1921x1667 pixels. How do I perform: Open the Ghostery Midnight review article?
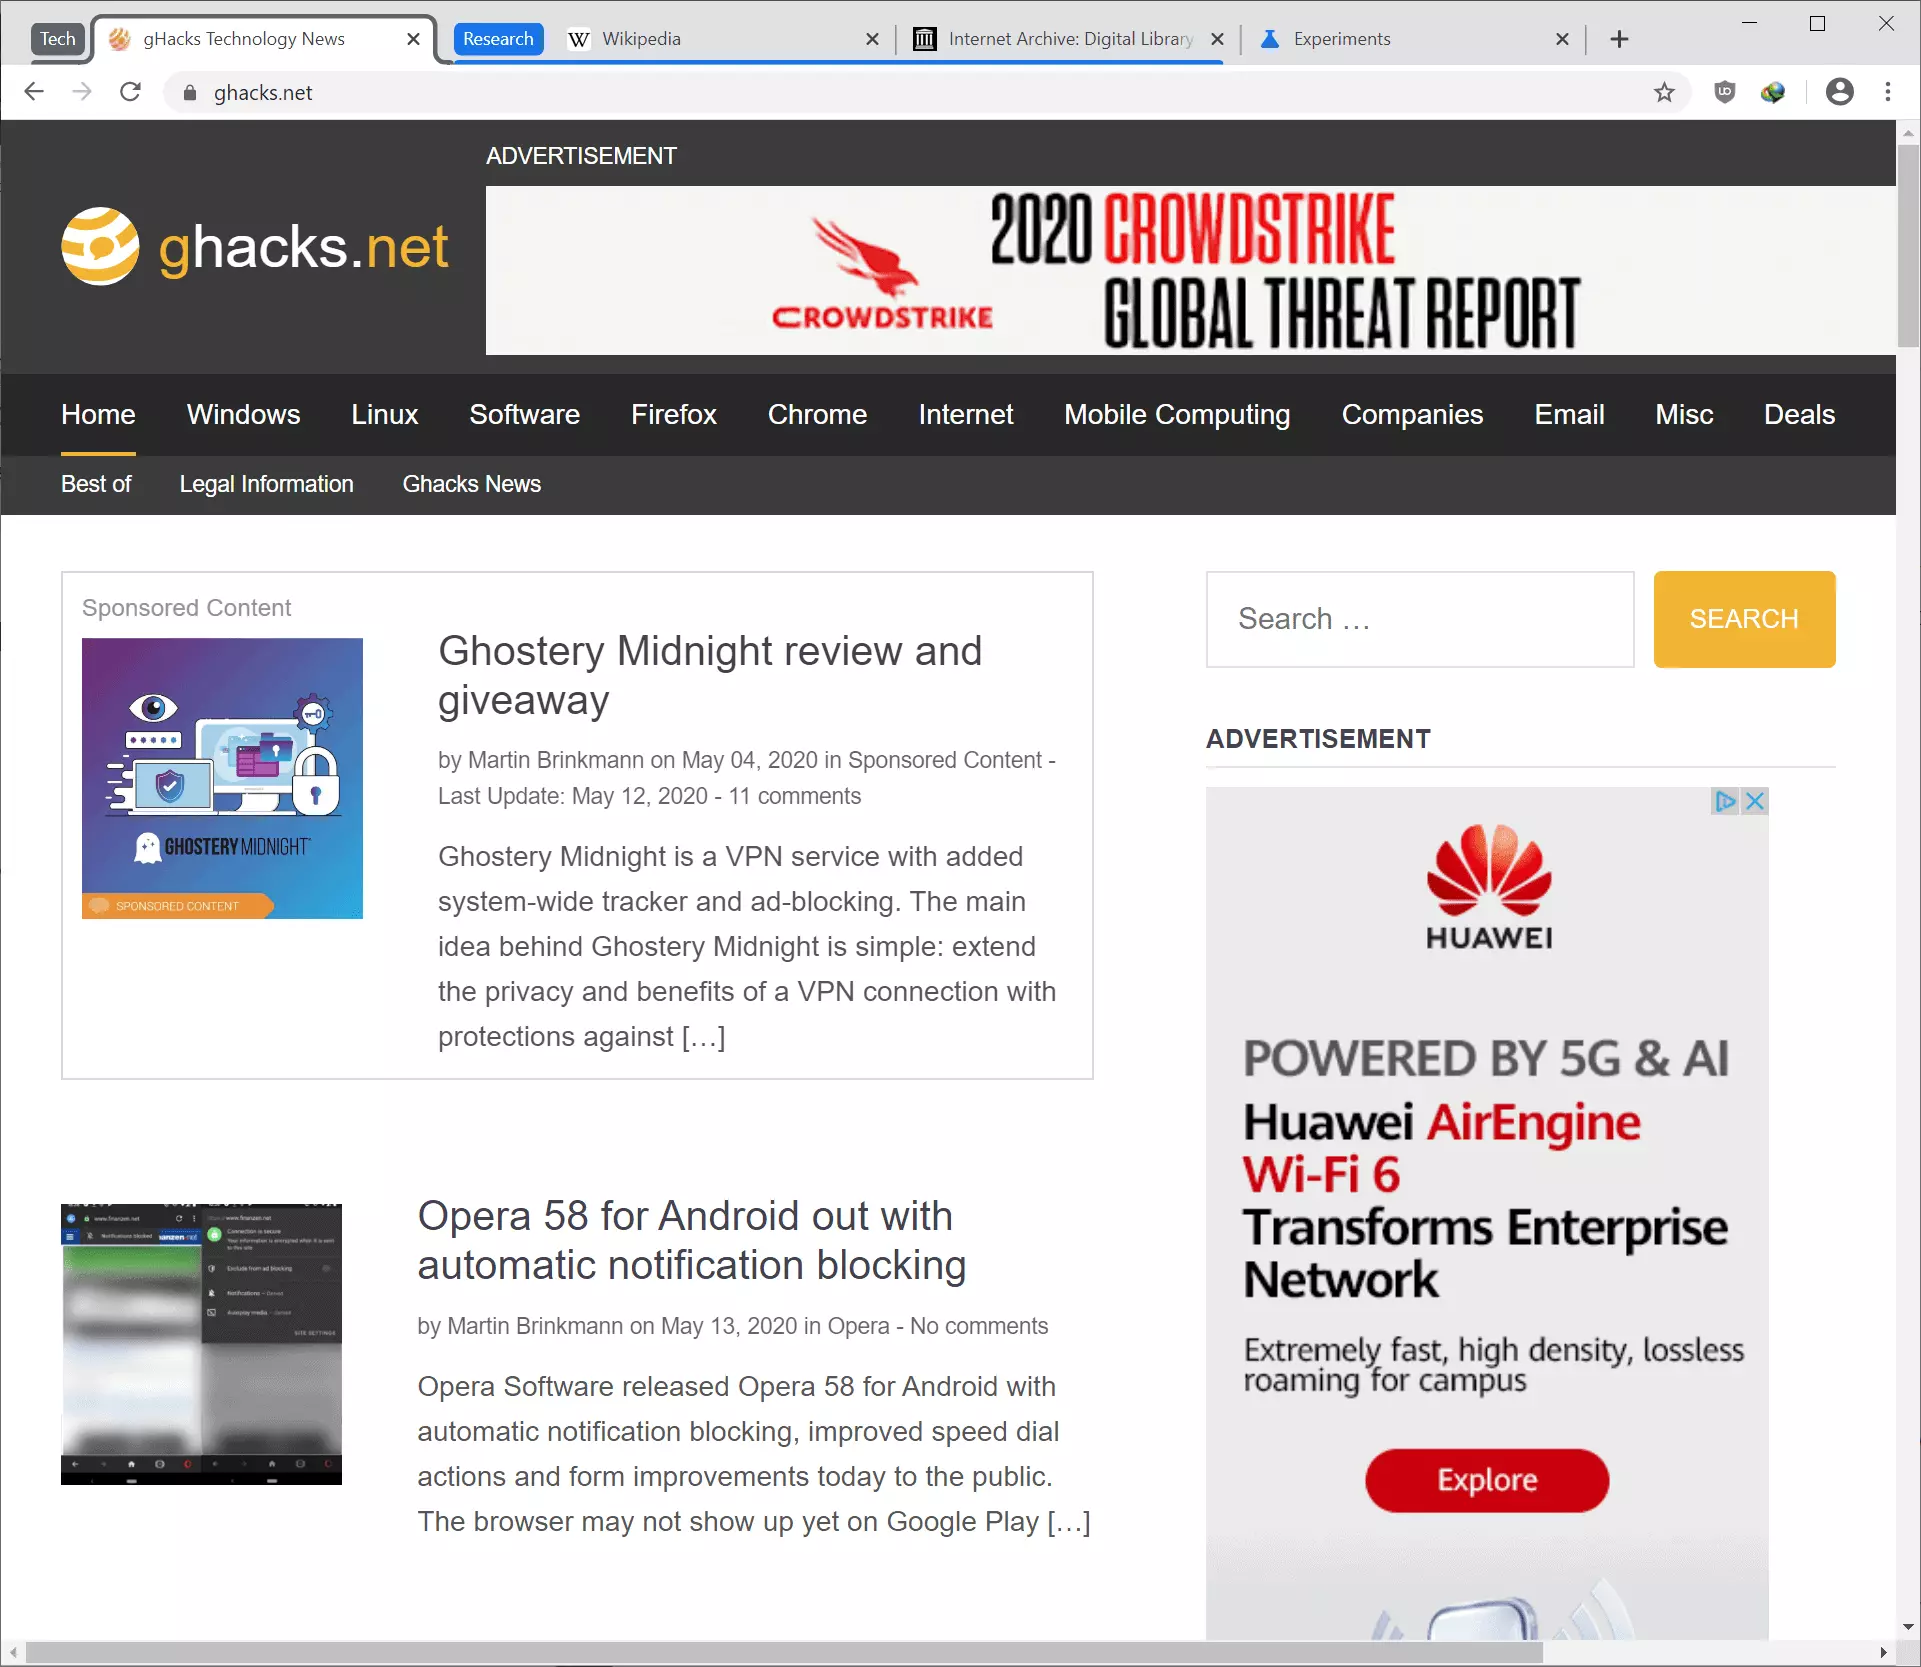[x=711, y=674]
